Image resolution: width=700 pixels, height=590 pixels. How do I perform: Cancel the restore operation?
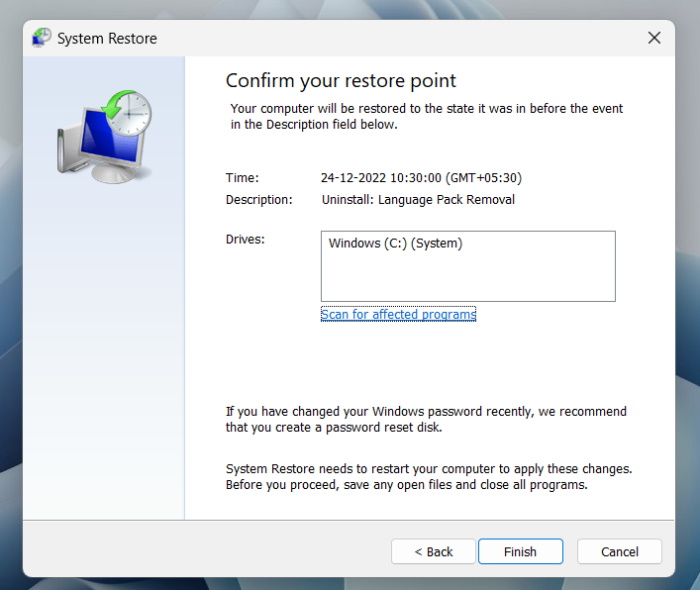619,552
